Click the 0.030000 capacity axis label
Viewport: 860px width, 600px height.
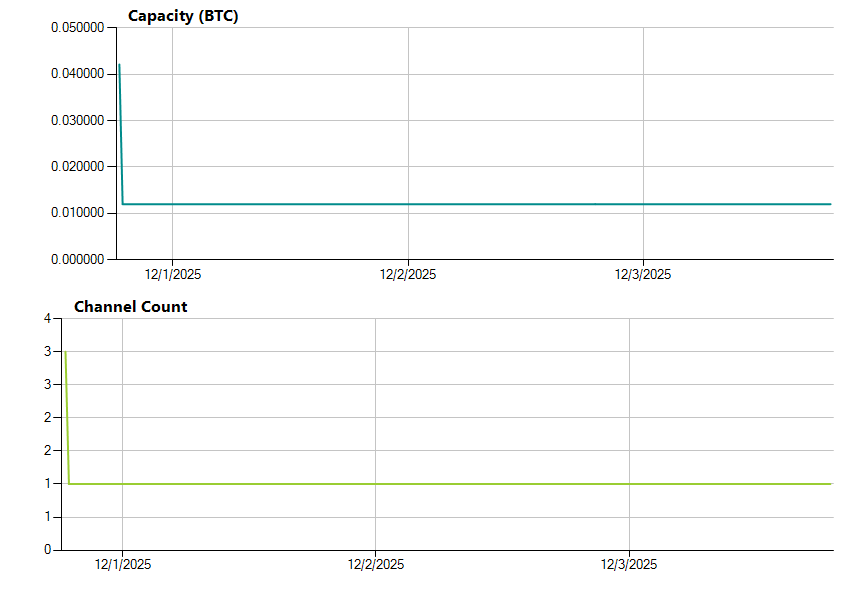(x=77, y=120)
